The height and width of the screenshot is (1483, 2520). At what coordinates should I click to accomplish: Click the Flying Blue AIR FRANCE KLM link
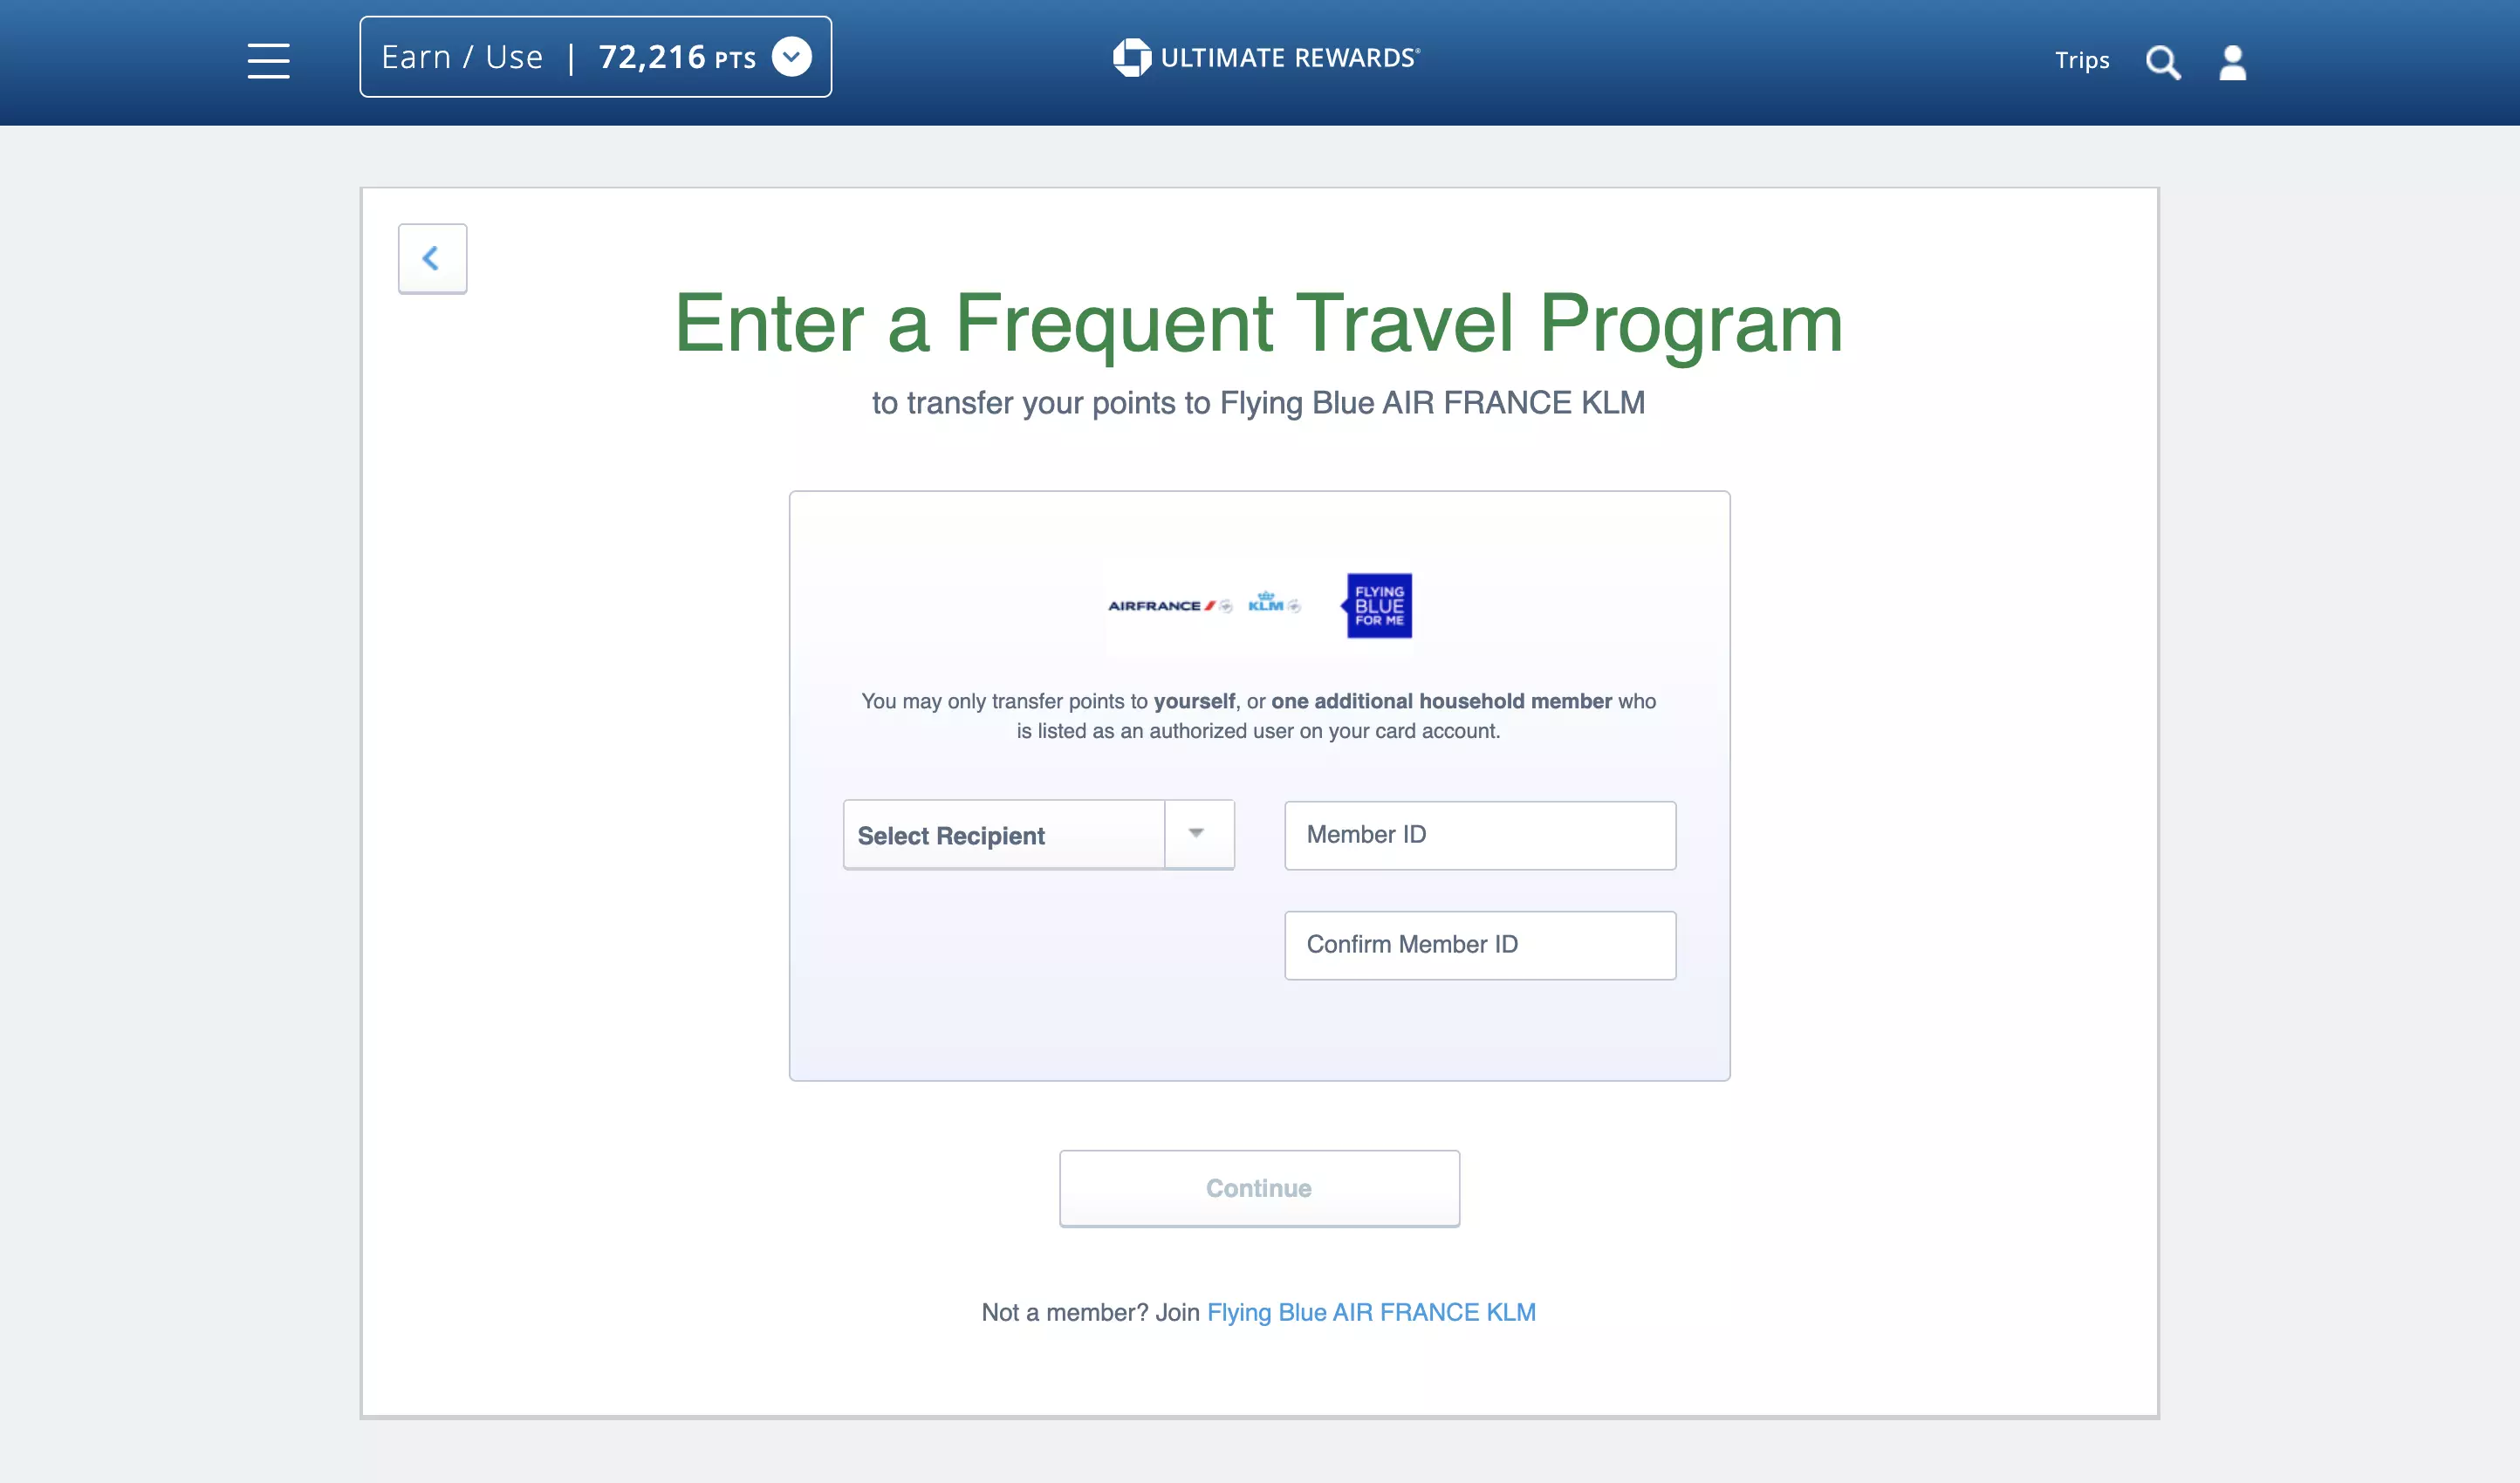(x=1370, y=1310)
